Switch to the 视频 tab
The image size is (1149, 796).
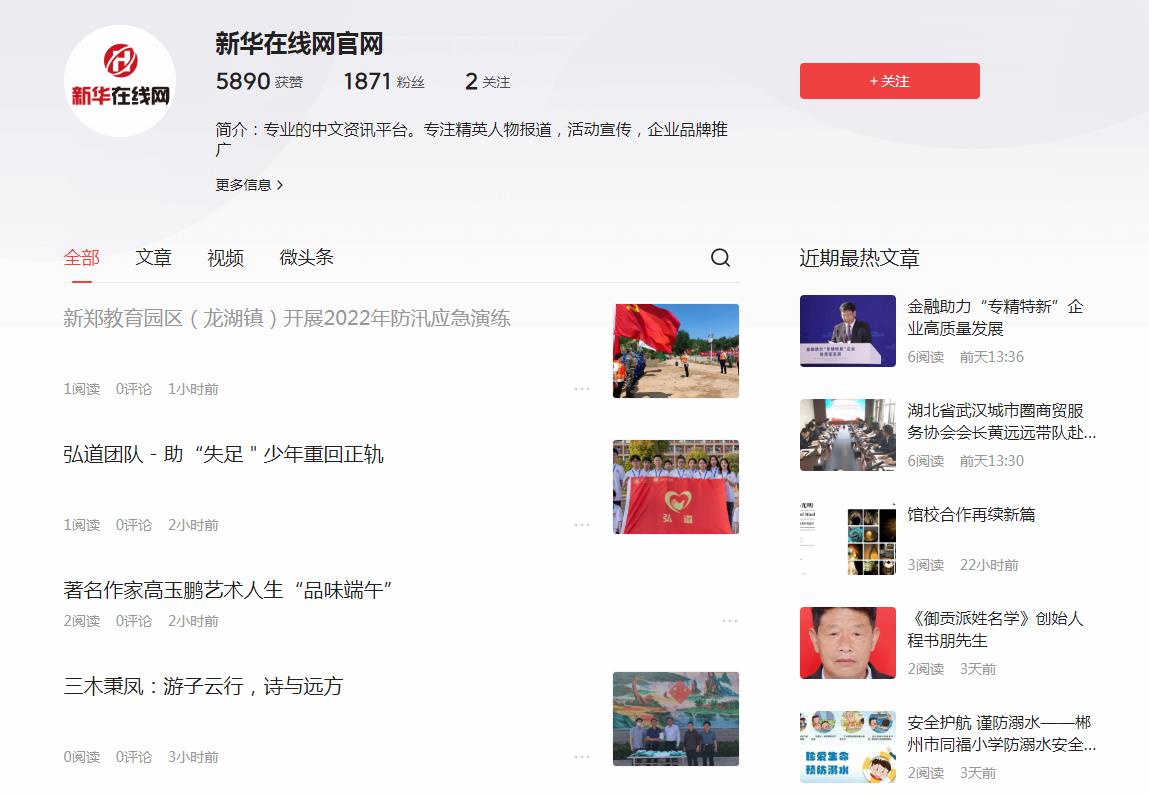tap(225, 258)
